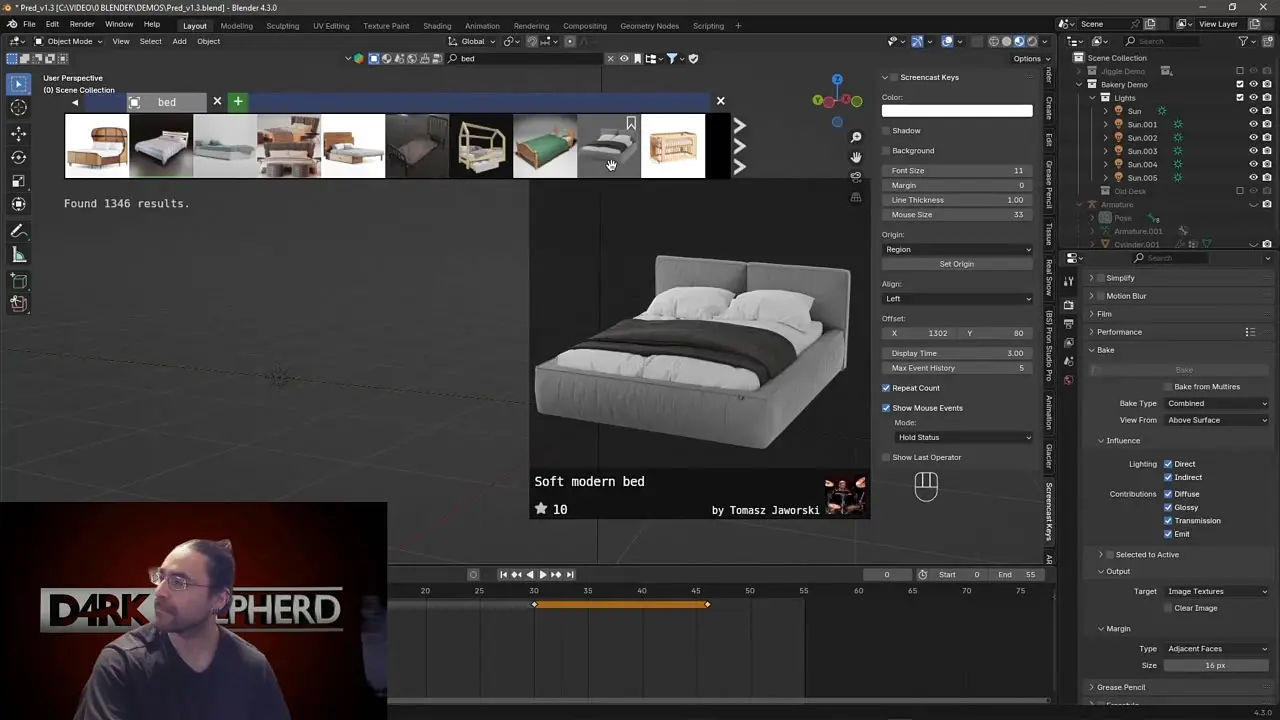Screen dimensions: 1280x720
Task: Disable the Repeat Count checkbox
Action: (x=886, y=388)
